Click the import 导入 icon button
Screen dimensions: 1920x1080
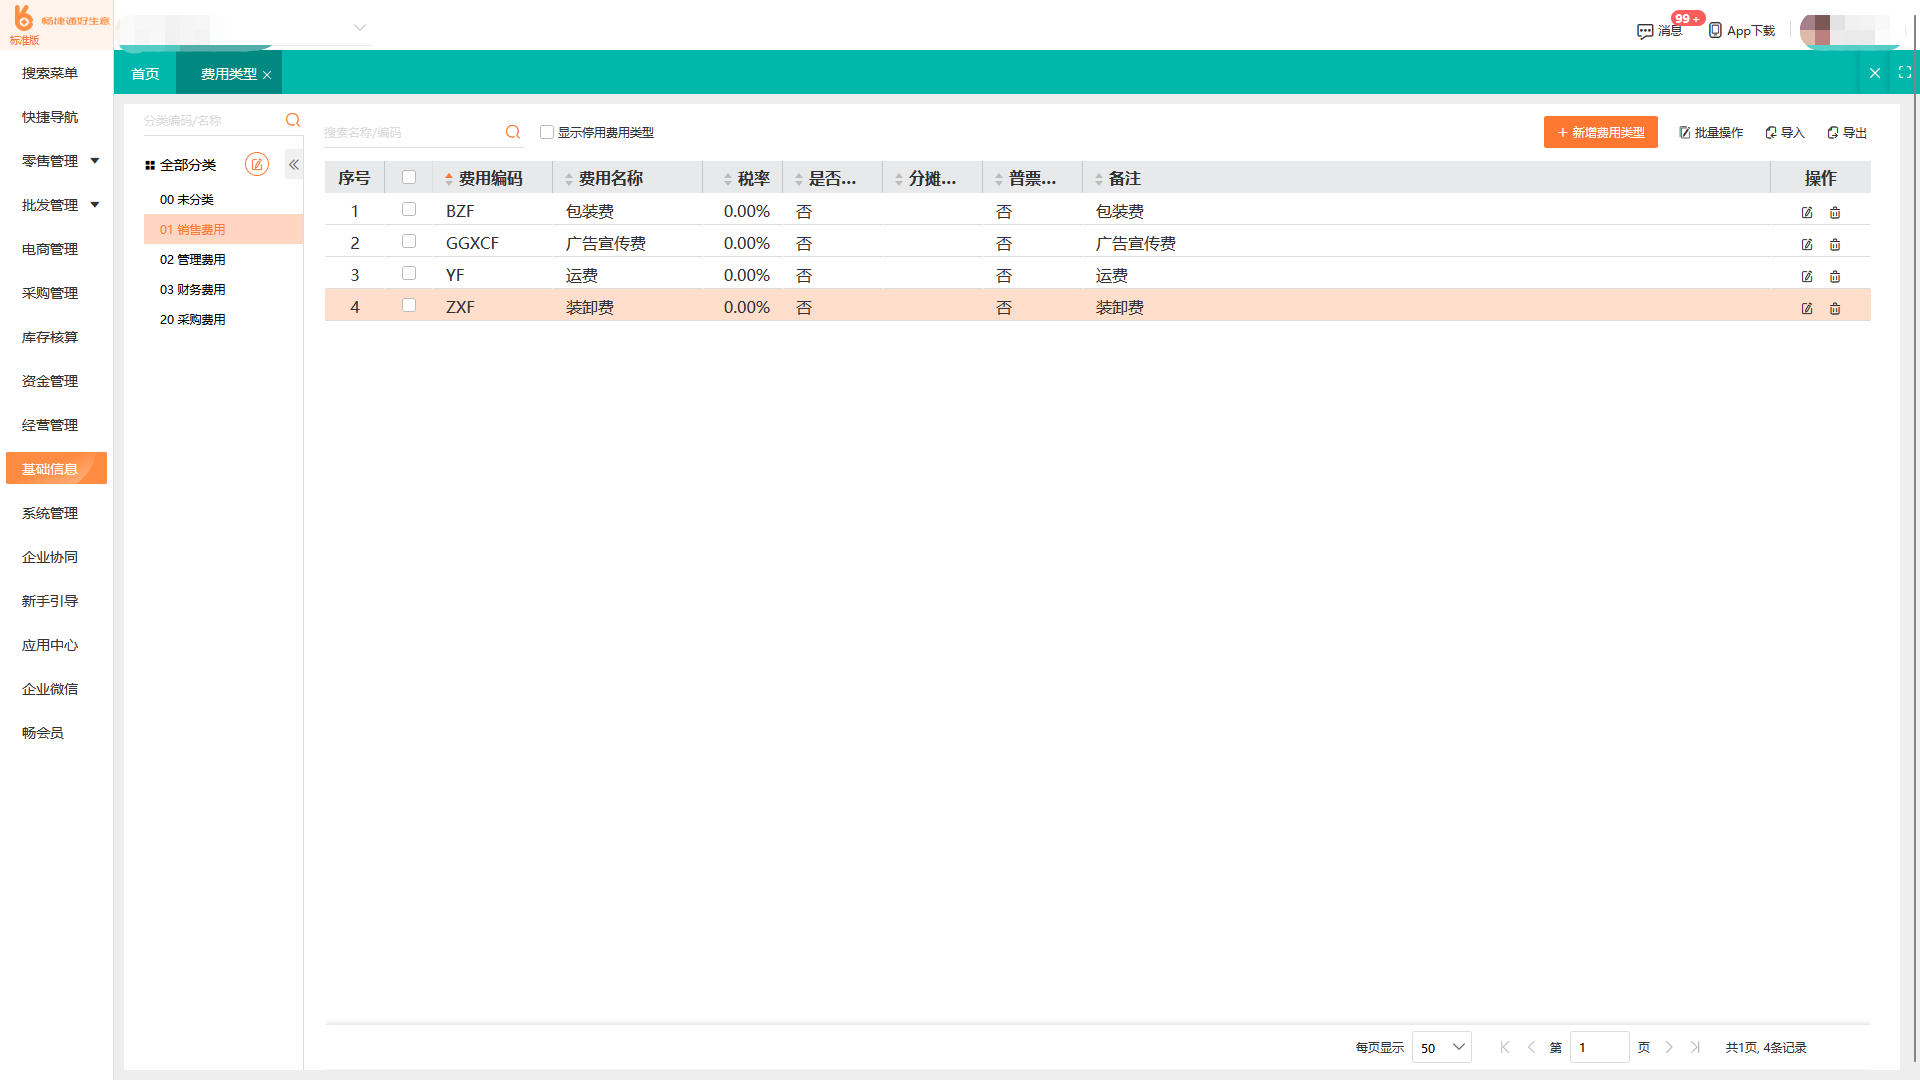pyautogui.click(x=1785, y=131)
